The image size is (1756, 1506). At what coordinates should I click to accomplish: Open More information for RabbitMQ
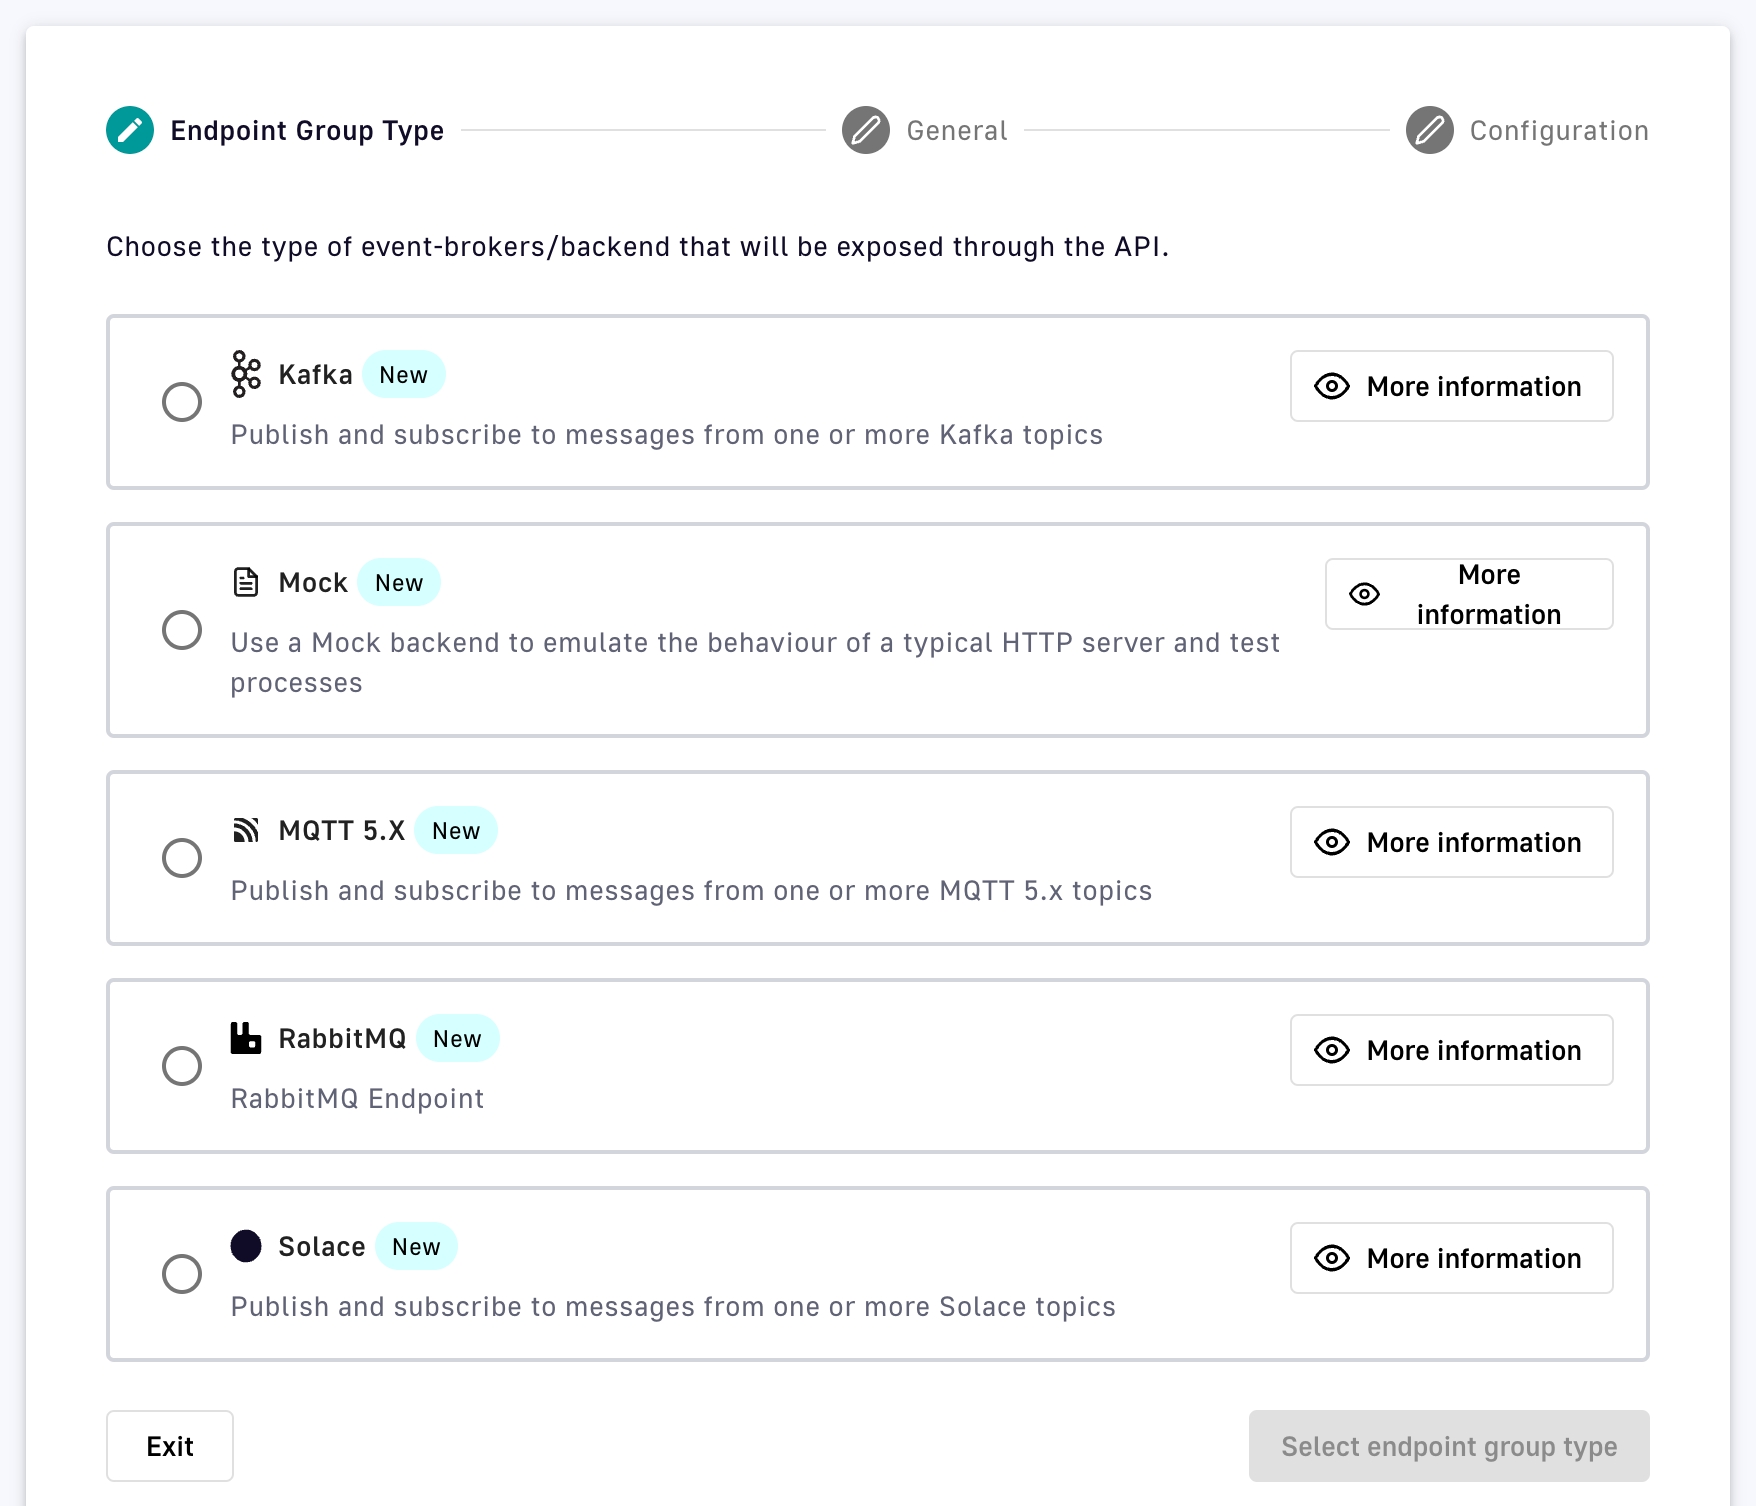pos(1451,1050)
